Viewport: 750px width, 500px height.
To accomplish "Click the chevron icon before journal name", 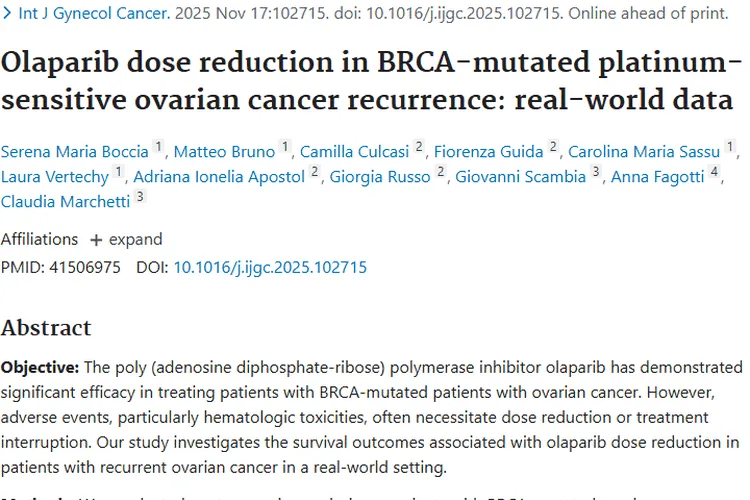I will (x=7, y=13).
